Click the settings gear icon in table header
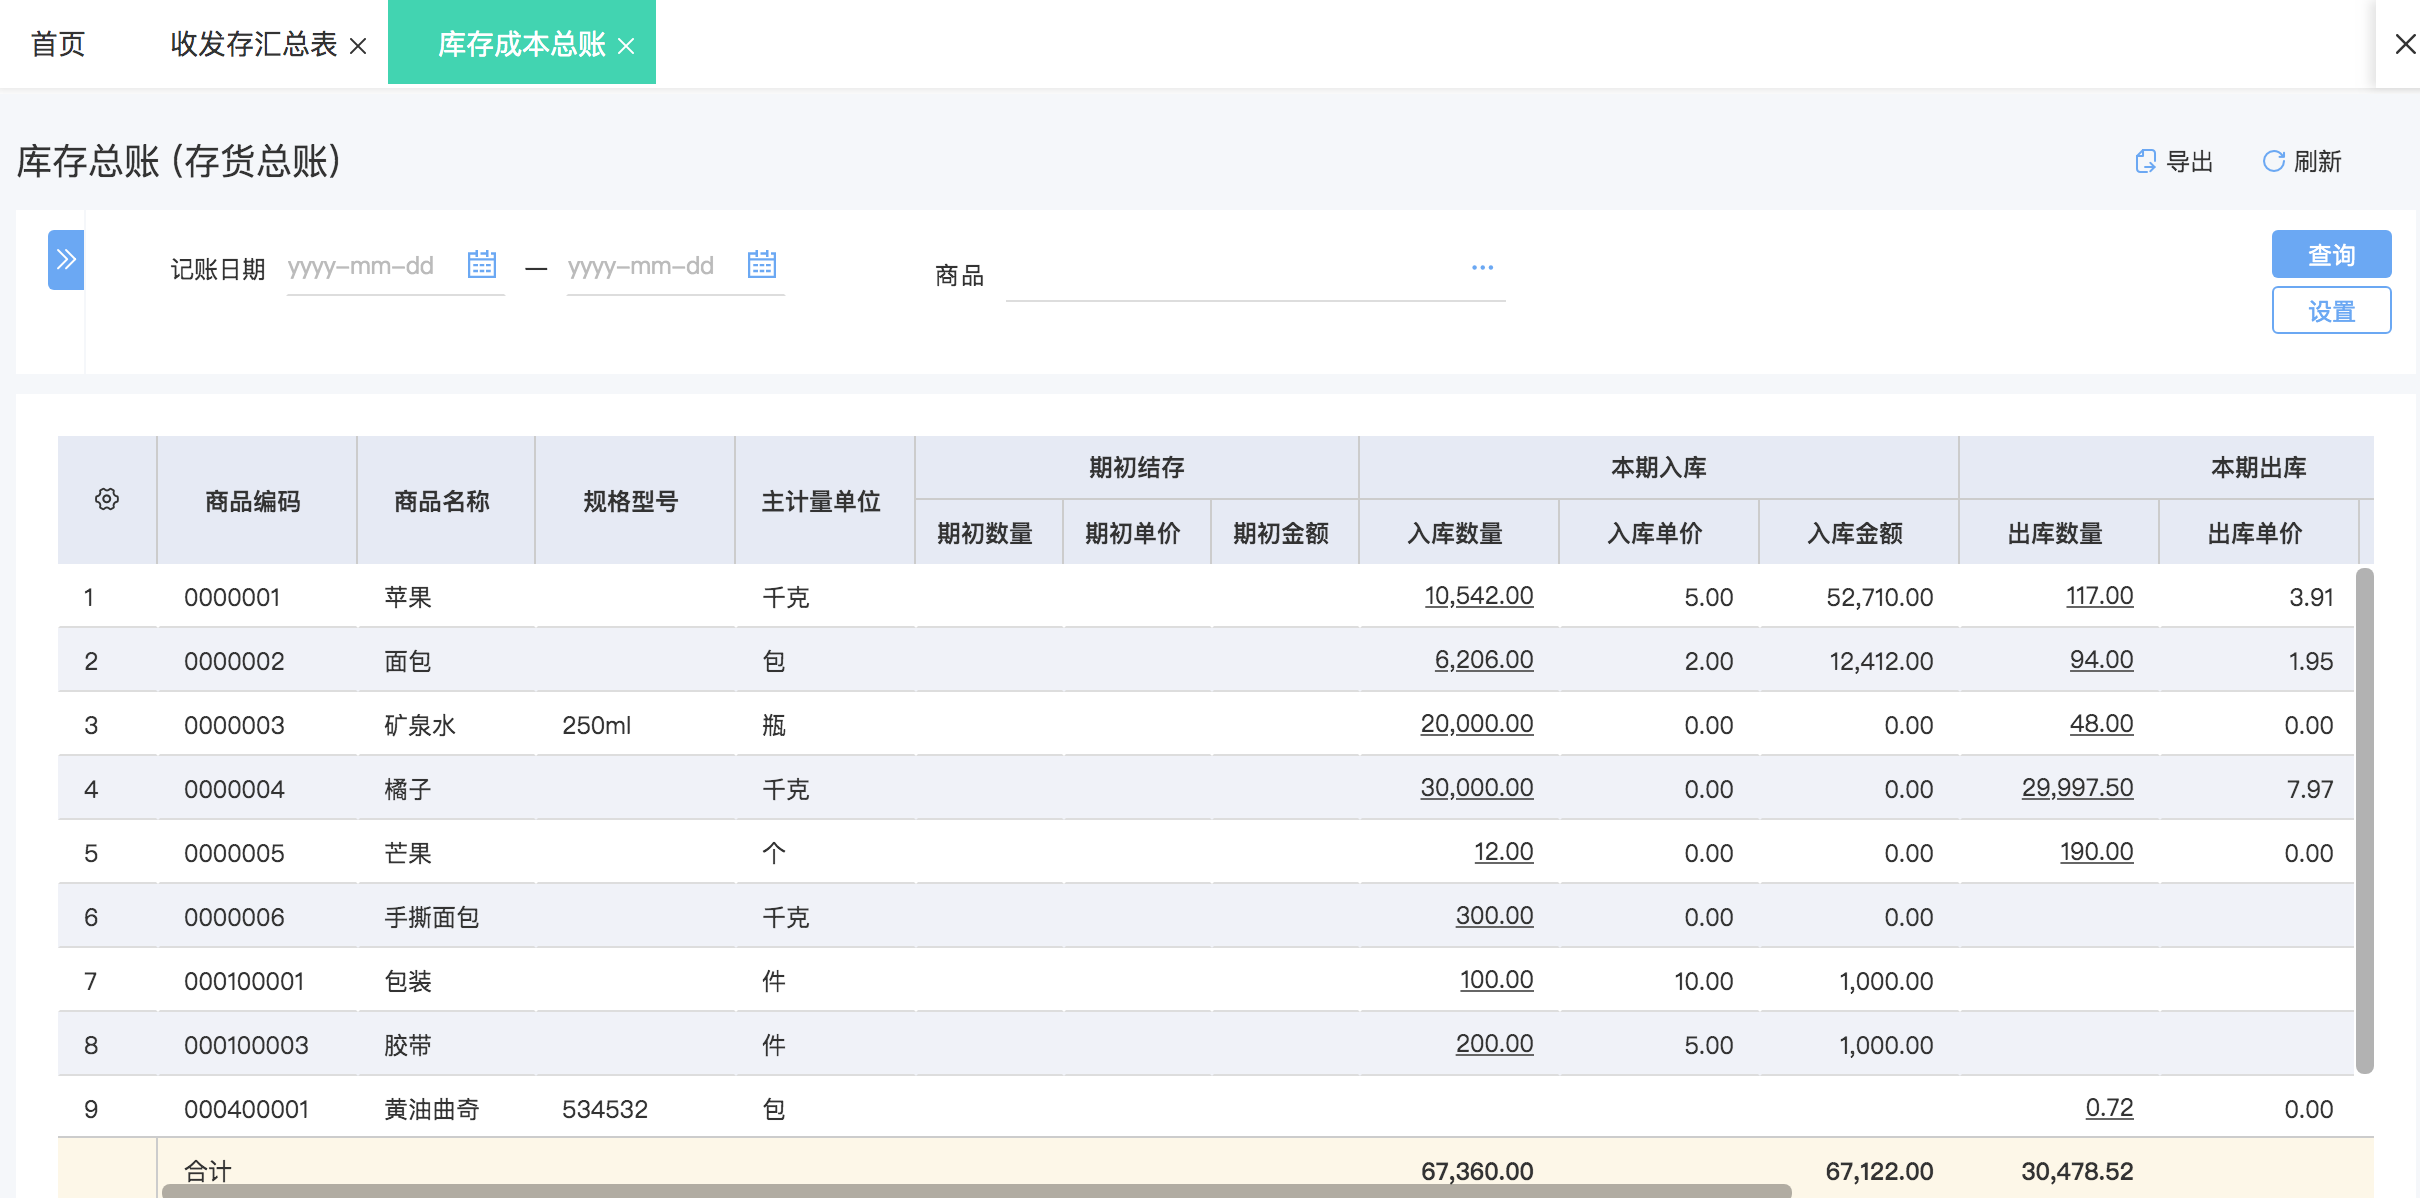The height and width of the screenshot is (1198, 2420). click(103, 499)
